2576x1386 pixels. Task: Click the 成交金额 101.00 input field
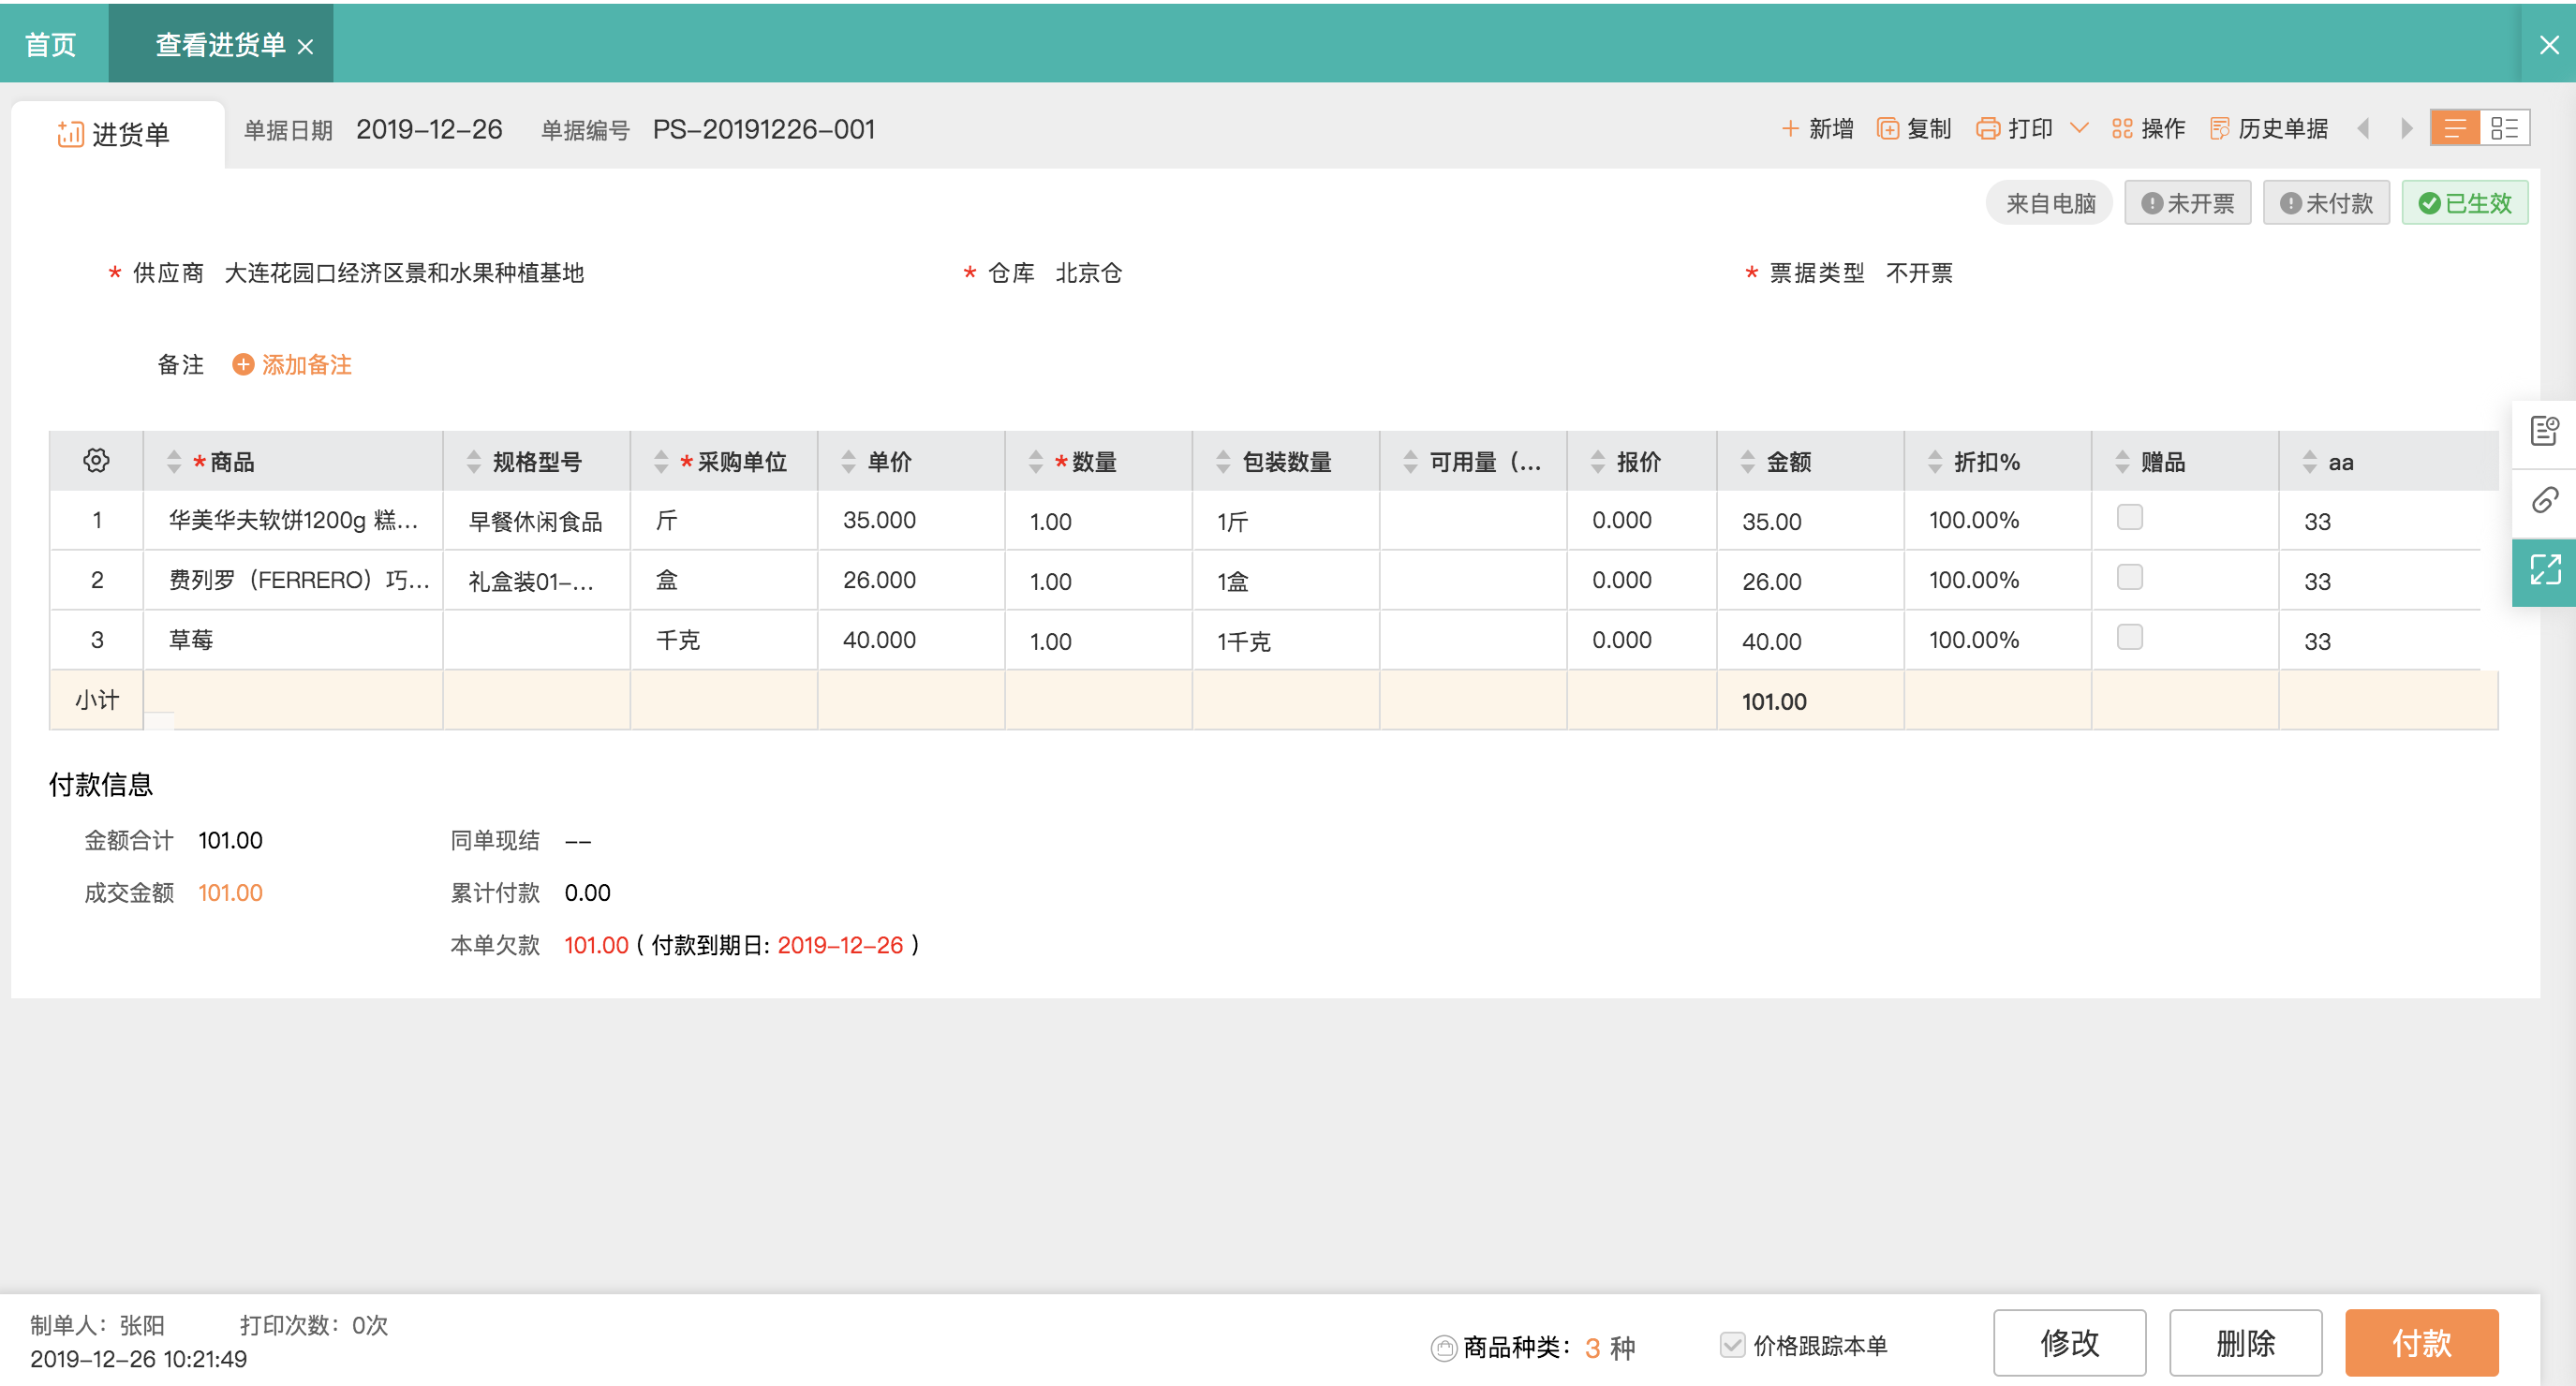pos(235,892)
